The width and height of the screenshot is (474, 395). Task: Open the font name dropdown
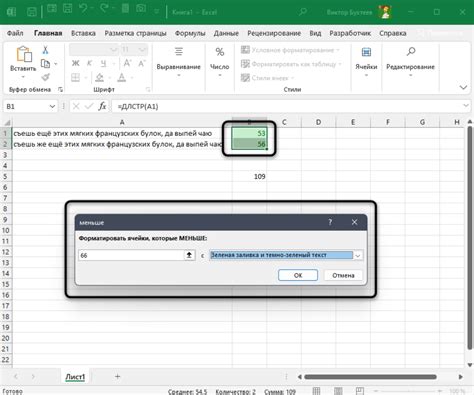click(x=113, y=50)
